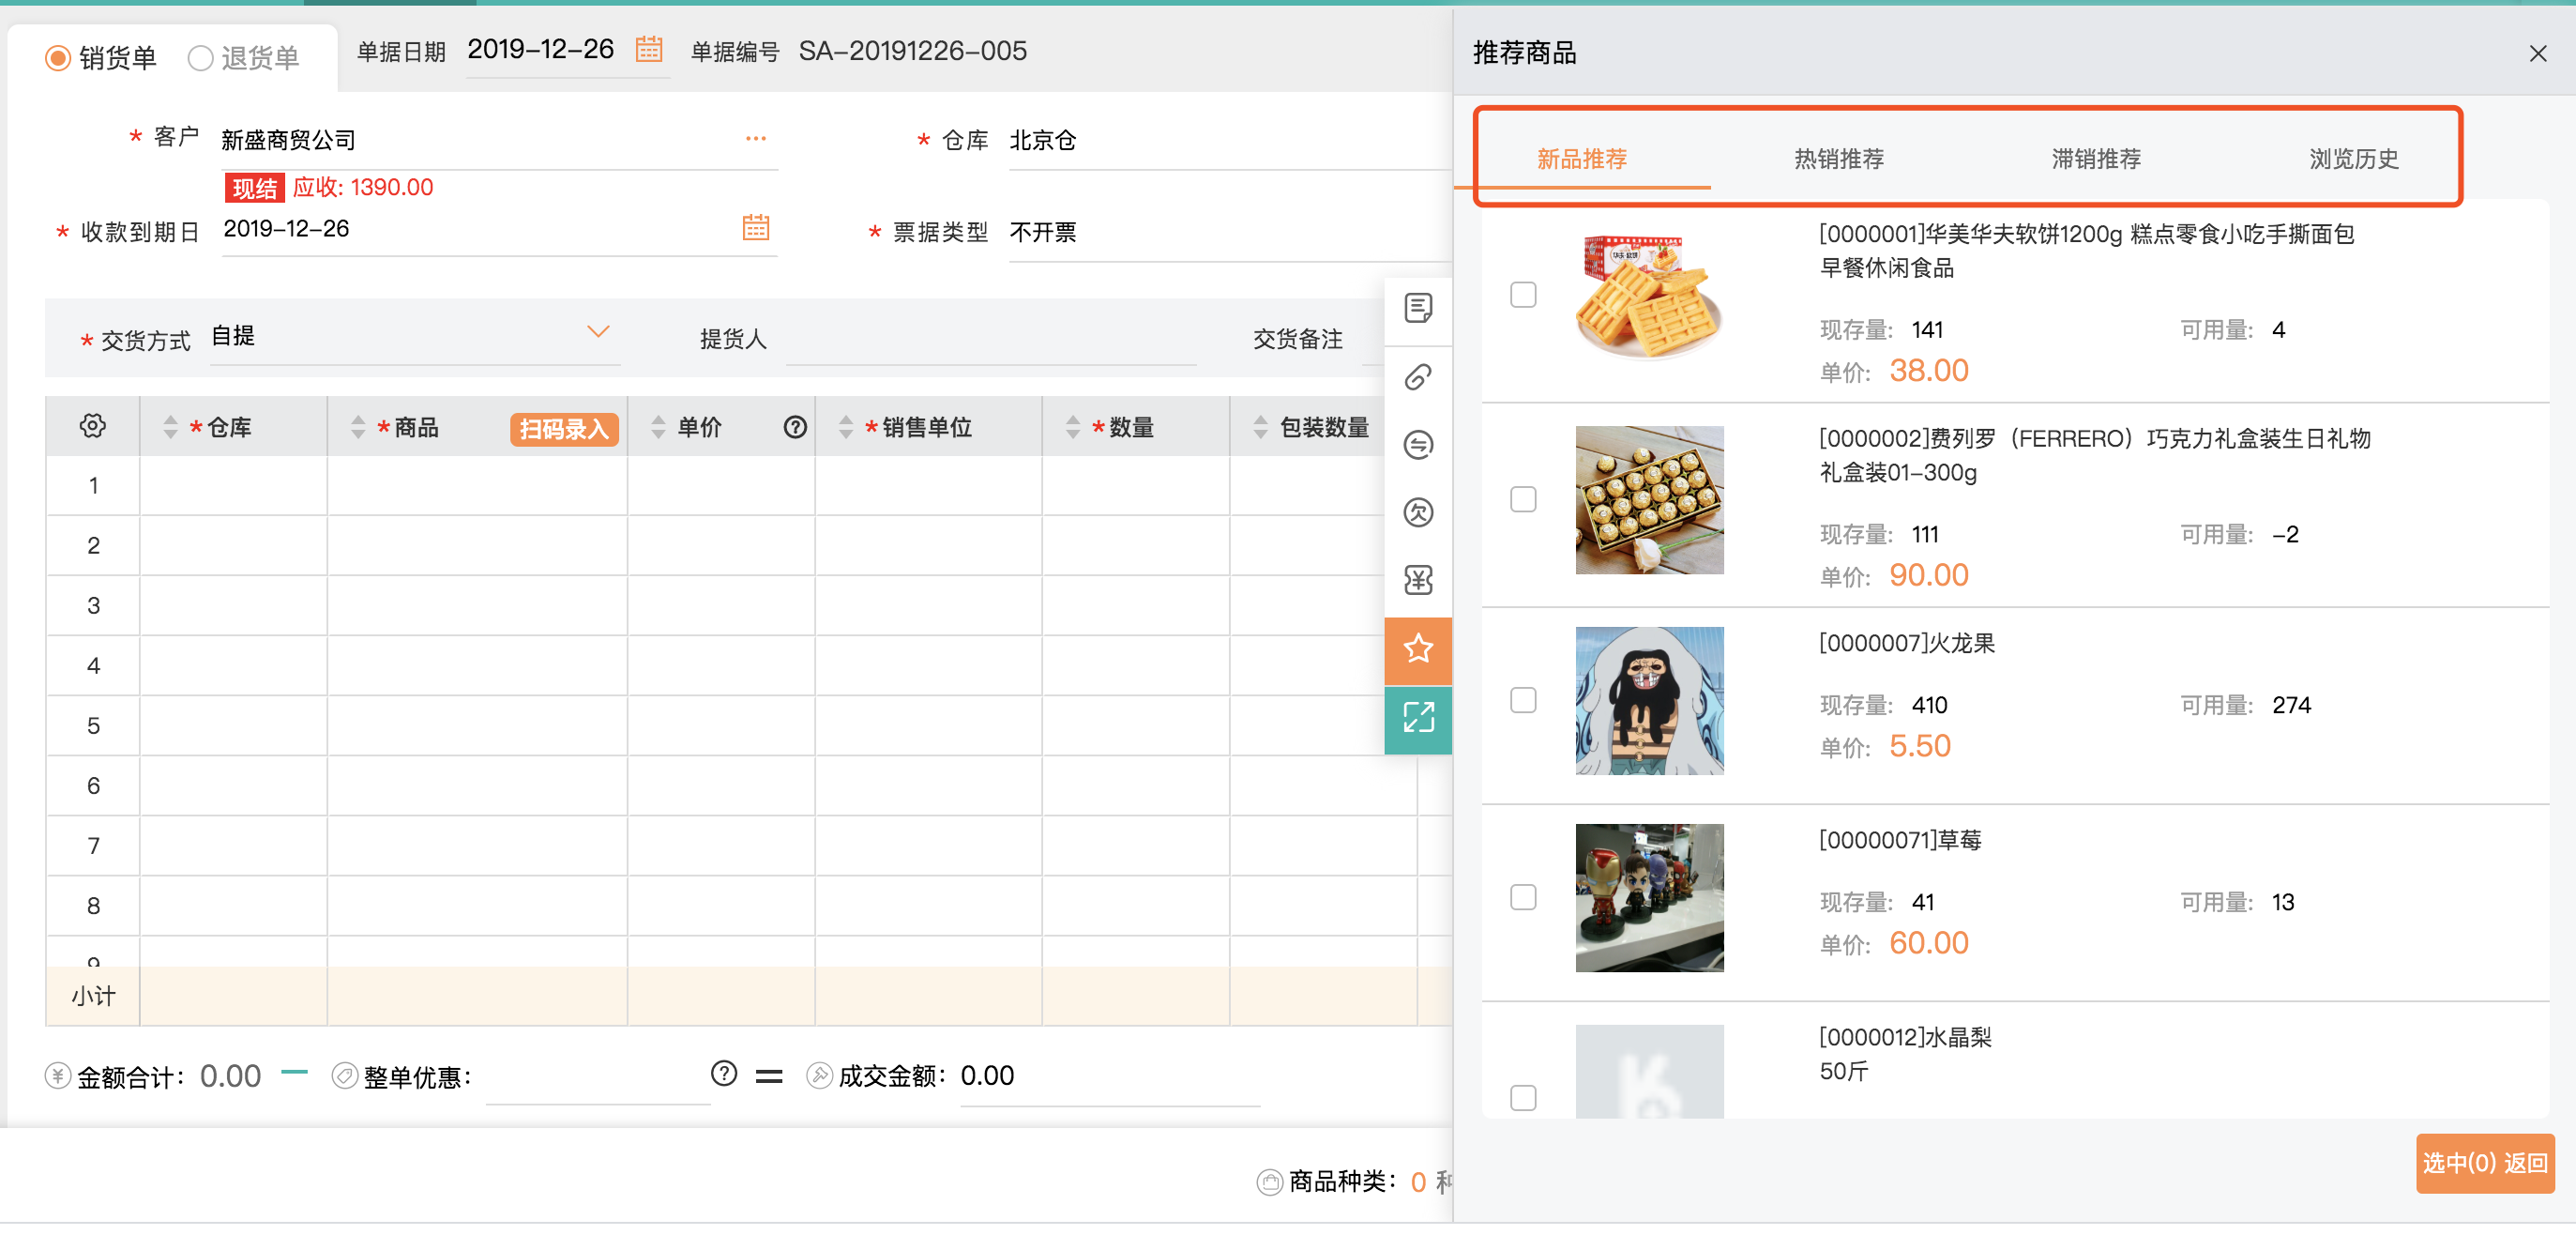Click the expand/fullscreen icon in sidebar
Viewport: 2576px width, 1235px height.
(1417, 717)
